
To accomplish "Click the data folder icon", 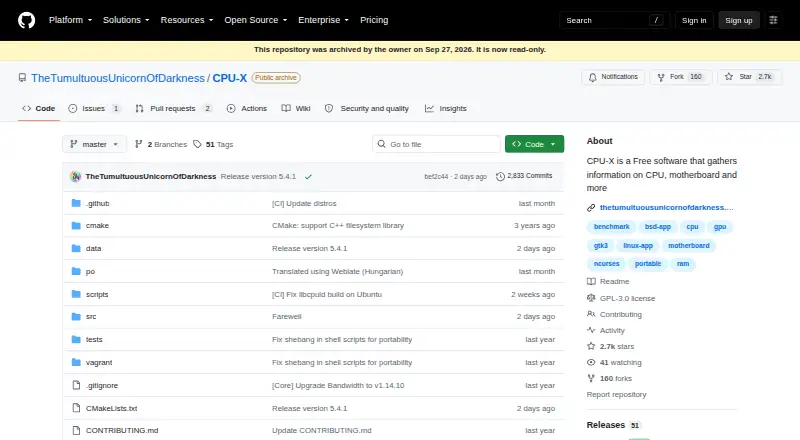I will click(x=76, y=248).
